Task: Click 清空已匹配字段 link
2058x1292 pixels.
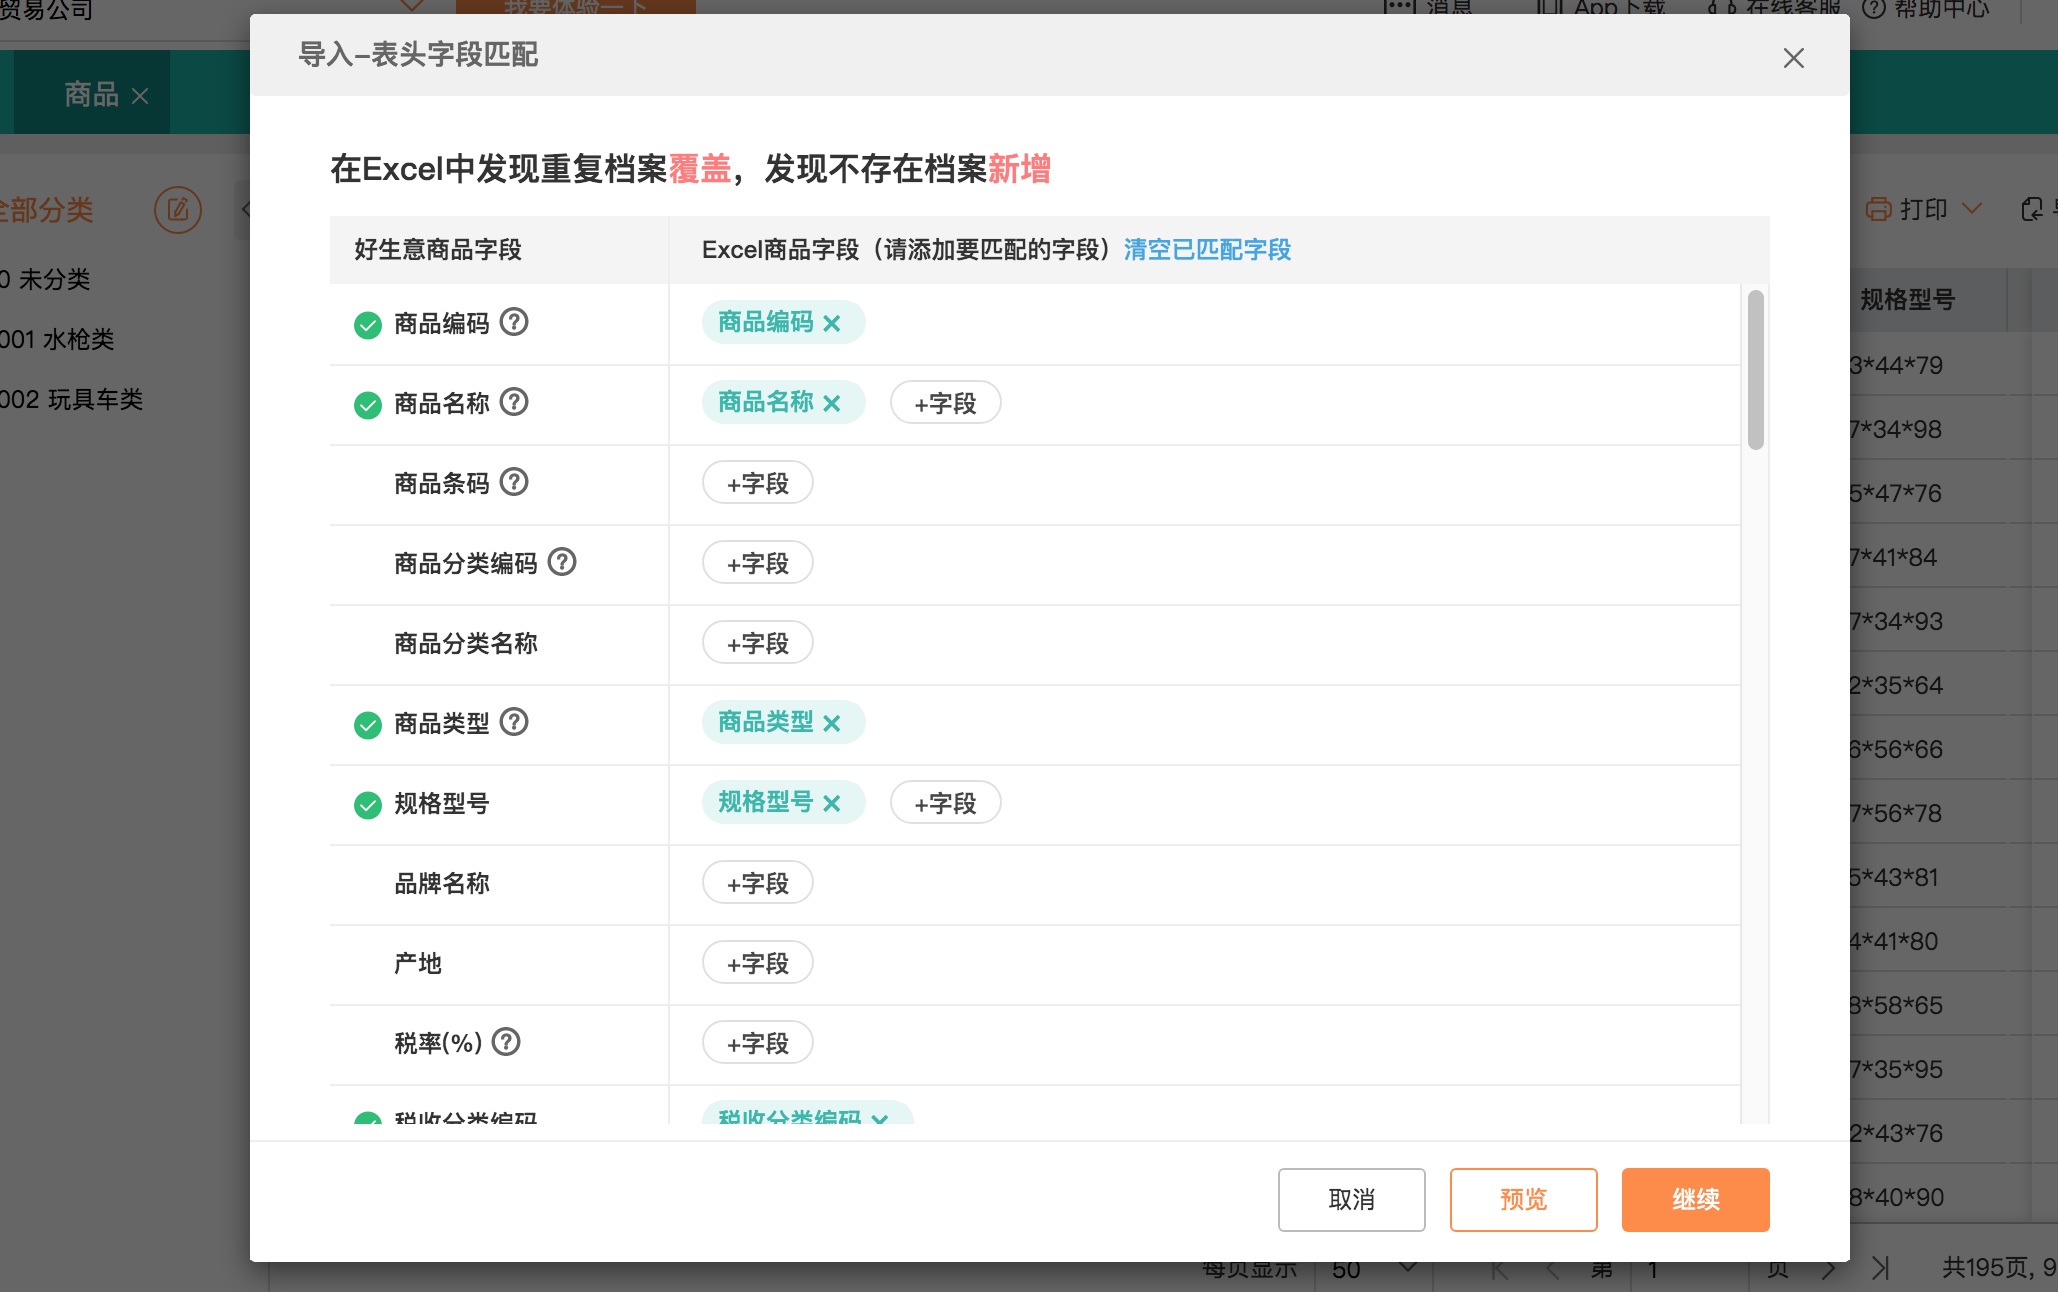Action: coord(1208,249)
